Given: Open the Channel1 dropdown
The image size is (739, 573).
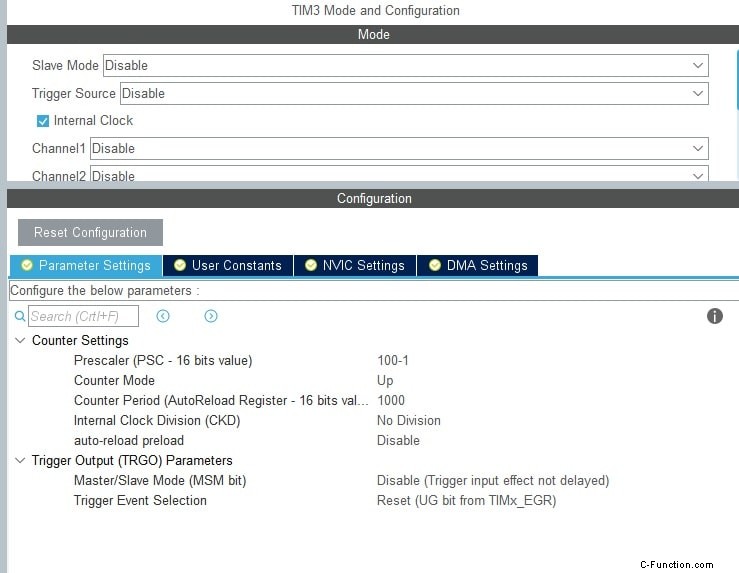Looking at the screenshot, I should tap(398, 149).
